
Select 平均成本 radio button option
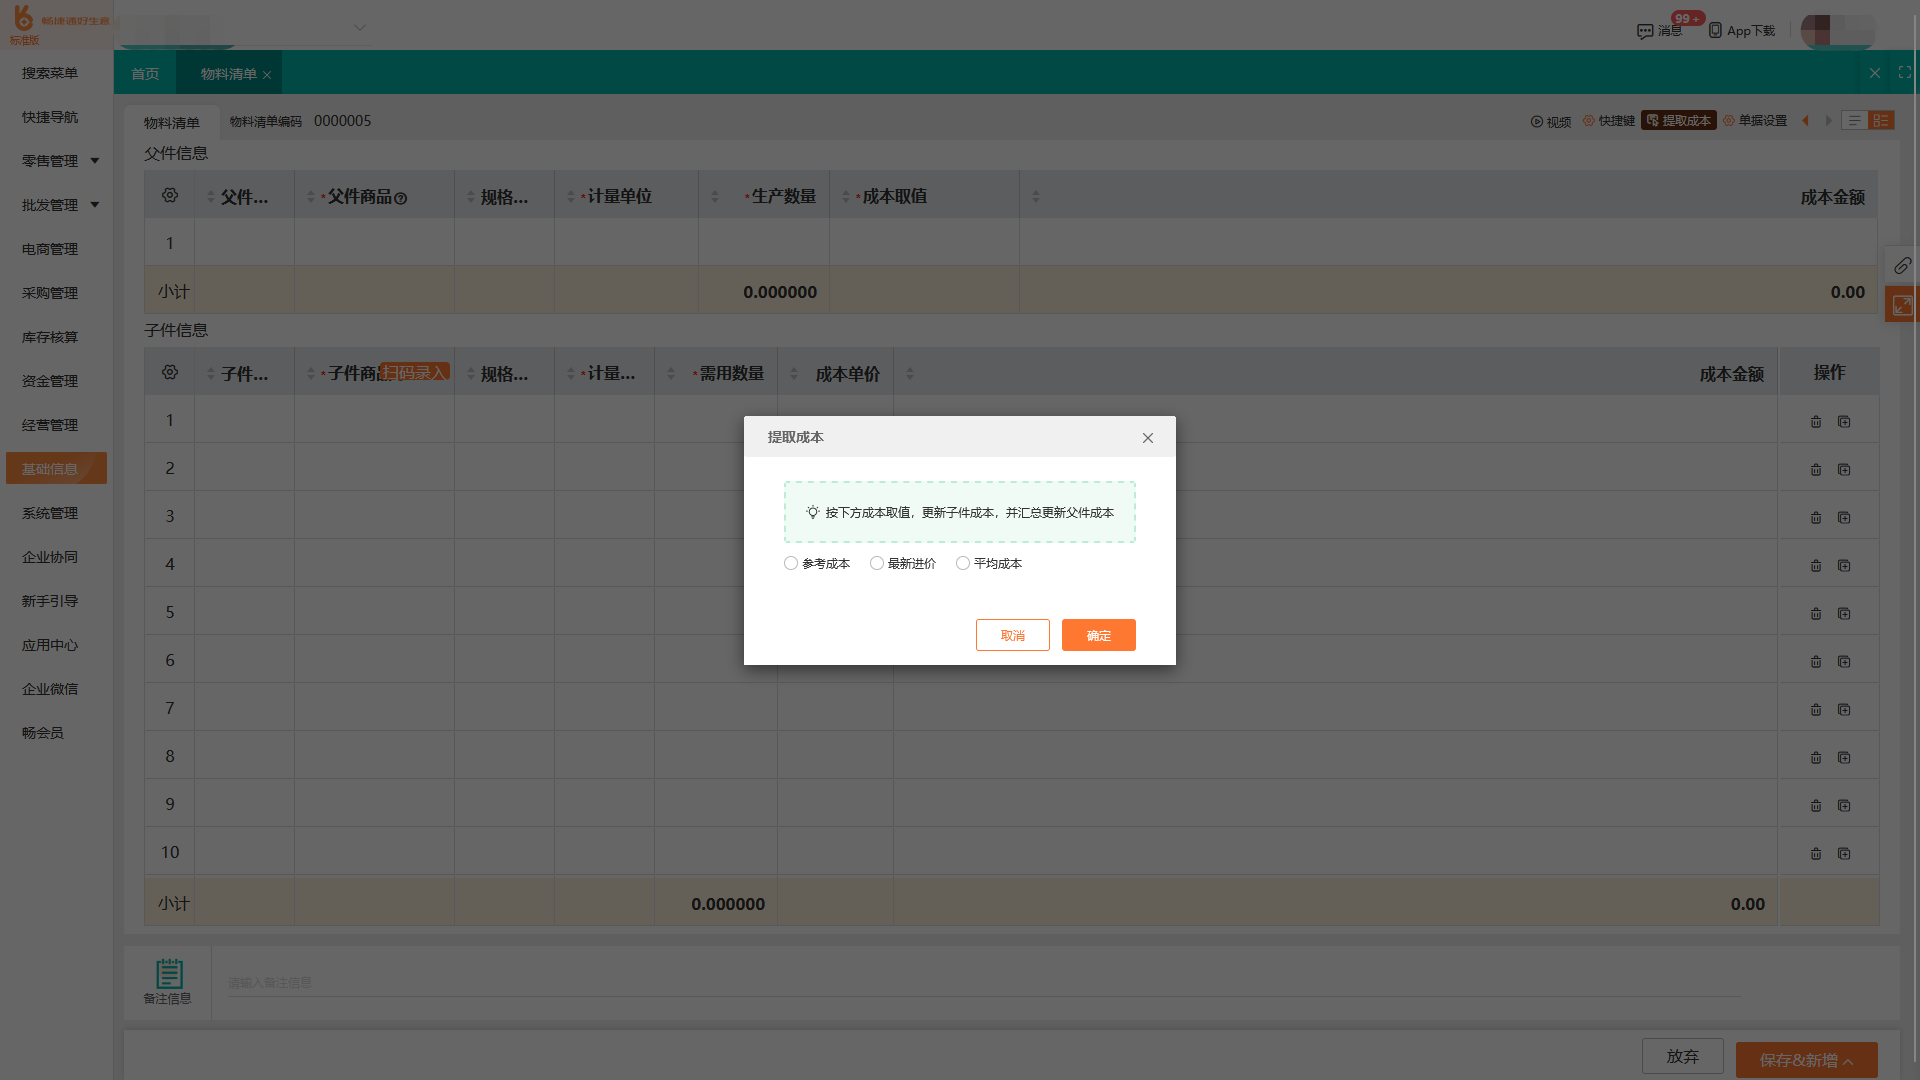963,563
